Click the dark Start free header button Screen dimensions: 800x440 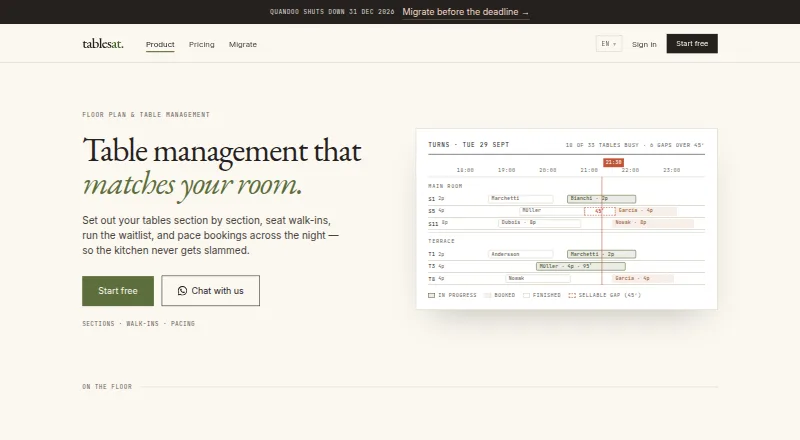692,43
